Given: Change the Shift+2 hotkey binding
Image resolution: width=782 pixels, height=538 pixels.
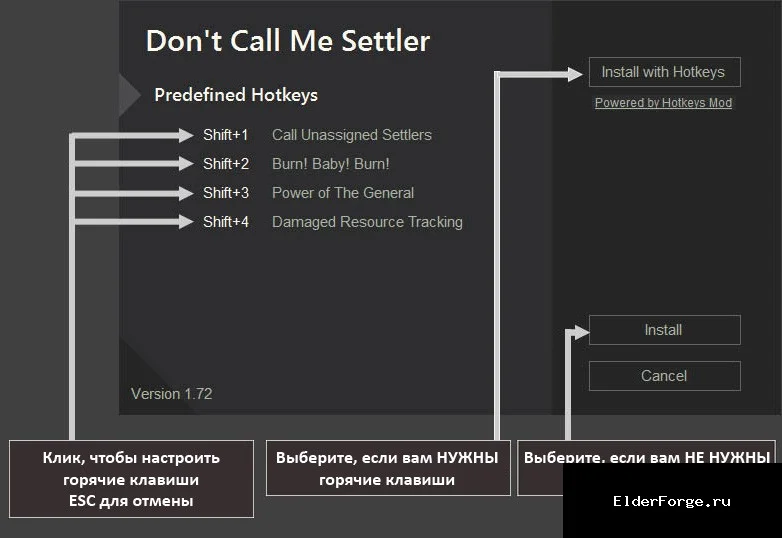Looking at the screenshot, I should 225,164.
